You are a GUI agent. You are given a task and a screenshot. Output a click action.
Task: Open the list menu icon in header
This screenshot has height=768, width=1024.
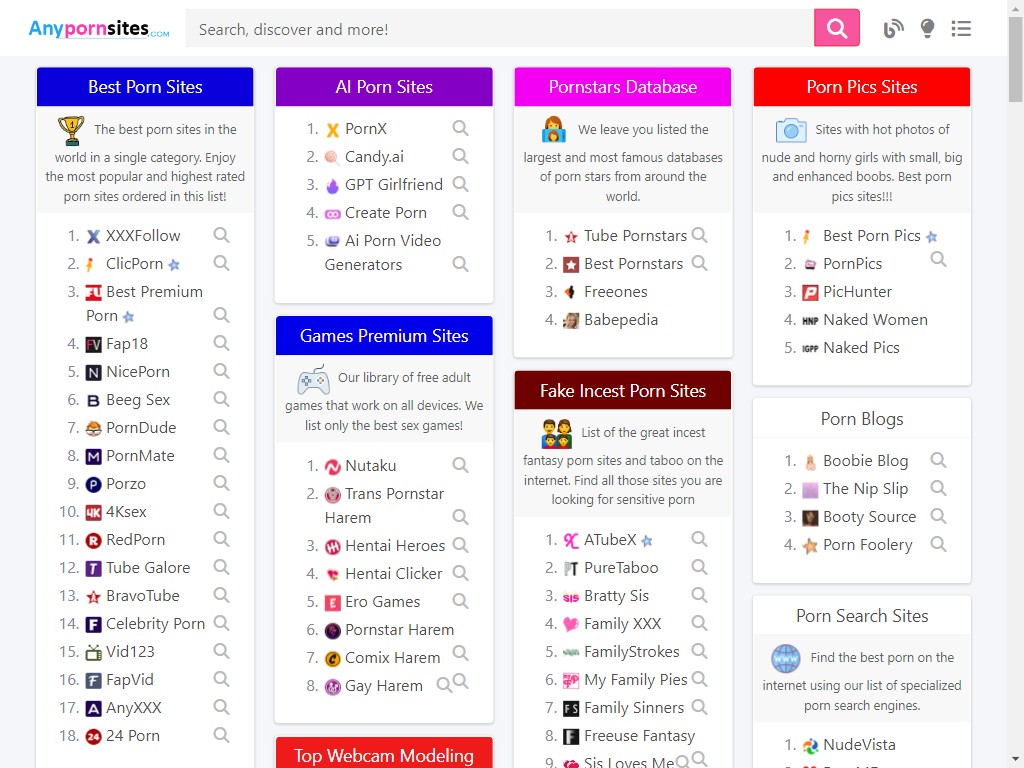point(961,28)
